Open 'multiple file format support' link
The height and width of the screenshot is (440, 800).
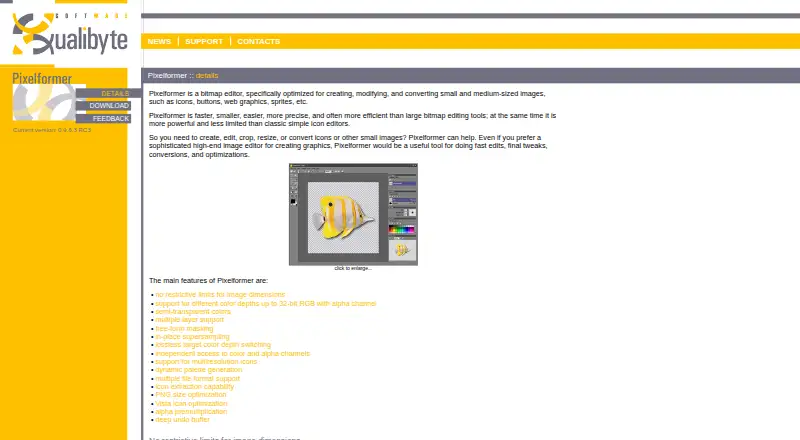[197, 378]
